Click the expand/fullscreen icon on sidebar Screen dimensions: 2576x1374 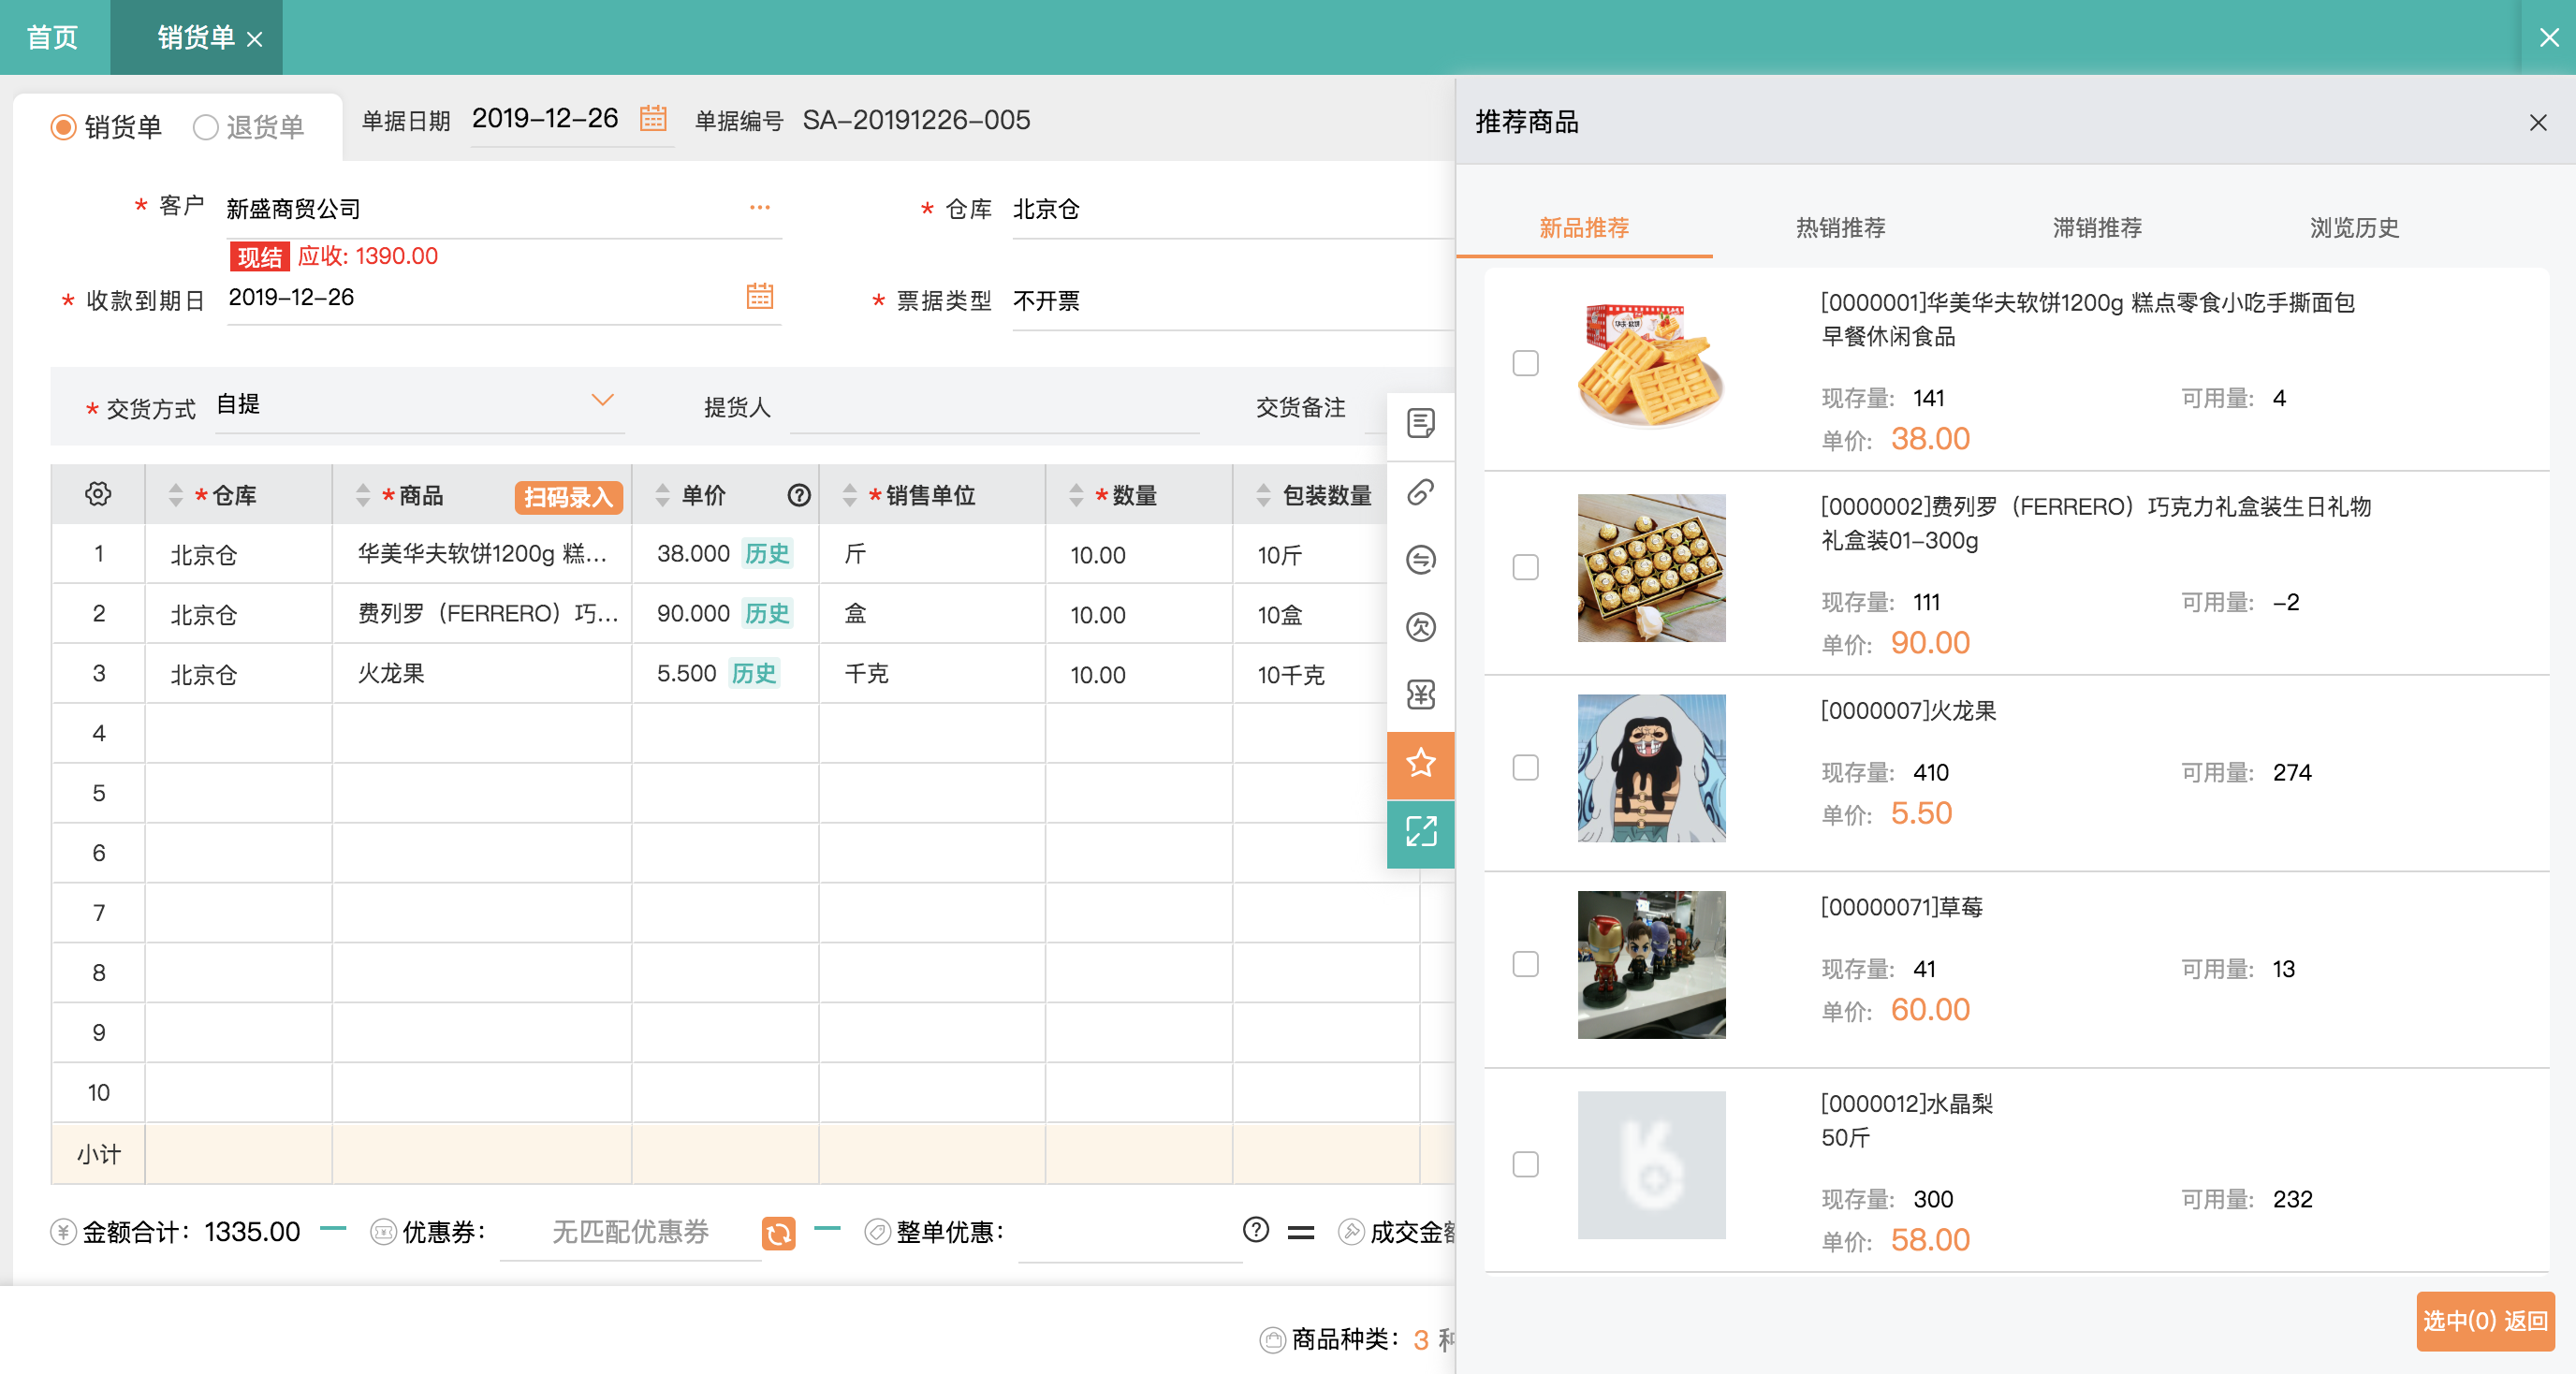tap(1423, 834)
